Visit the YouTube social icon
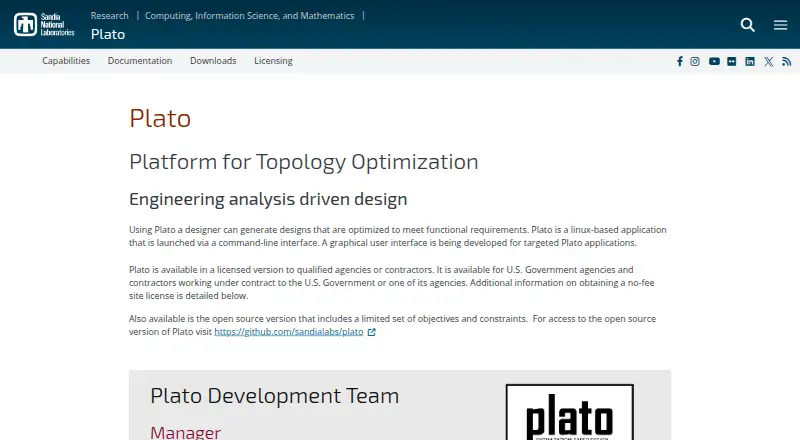 click(714, 61)
